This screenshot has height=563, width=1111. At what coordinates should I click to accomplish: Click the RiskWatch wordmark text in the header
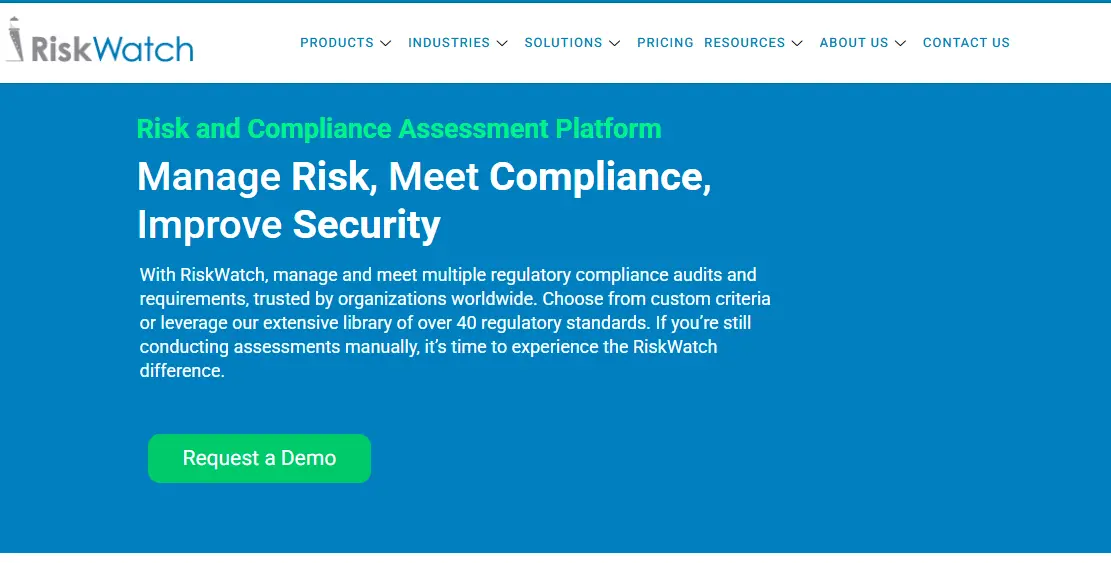pyautogui.click(x=112, y=48)
